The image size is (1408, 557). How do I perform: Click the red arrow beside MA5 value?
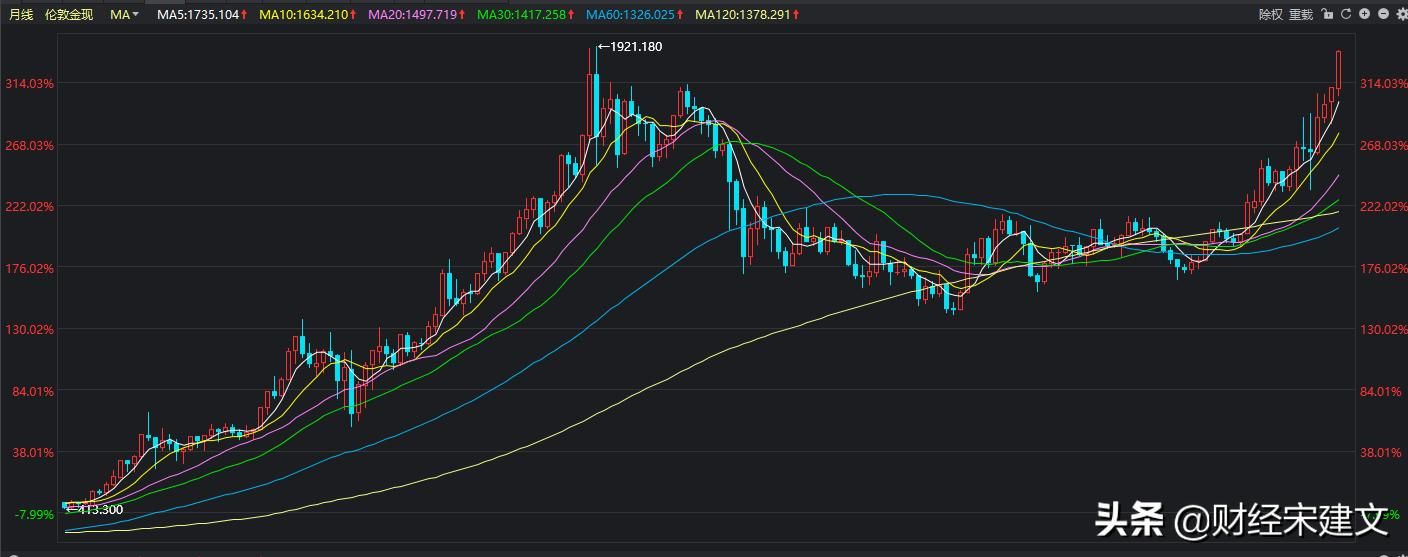244,15
